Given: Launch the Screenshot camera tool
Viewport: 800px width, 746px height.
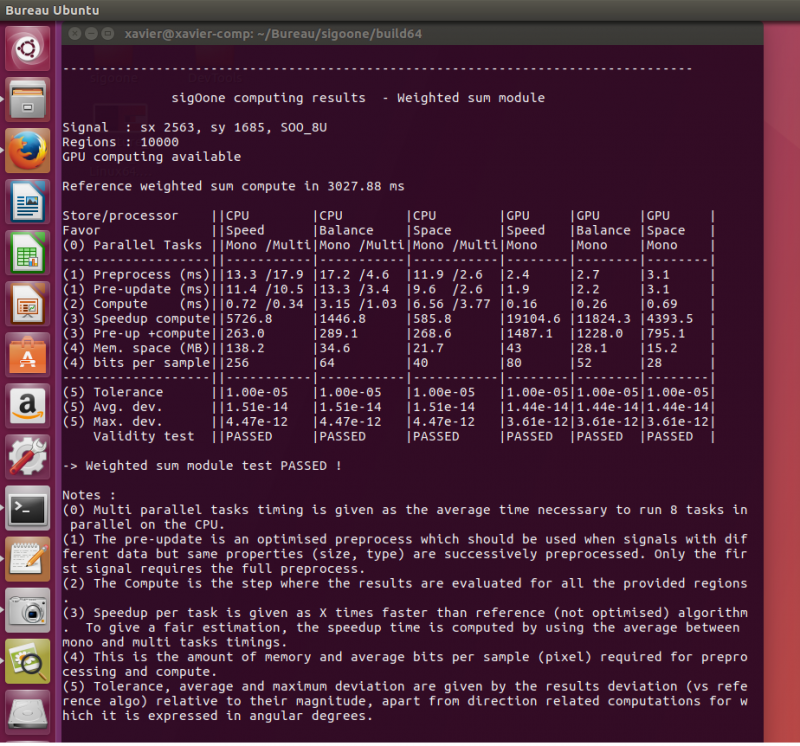Looking at the screenshot, I should (28, 610).
